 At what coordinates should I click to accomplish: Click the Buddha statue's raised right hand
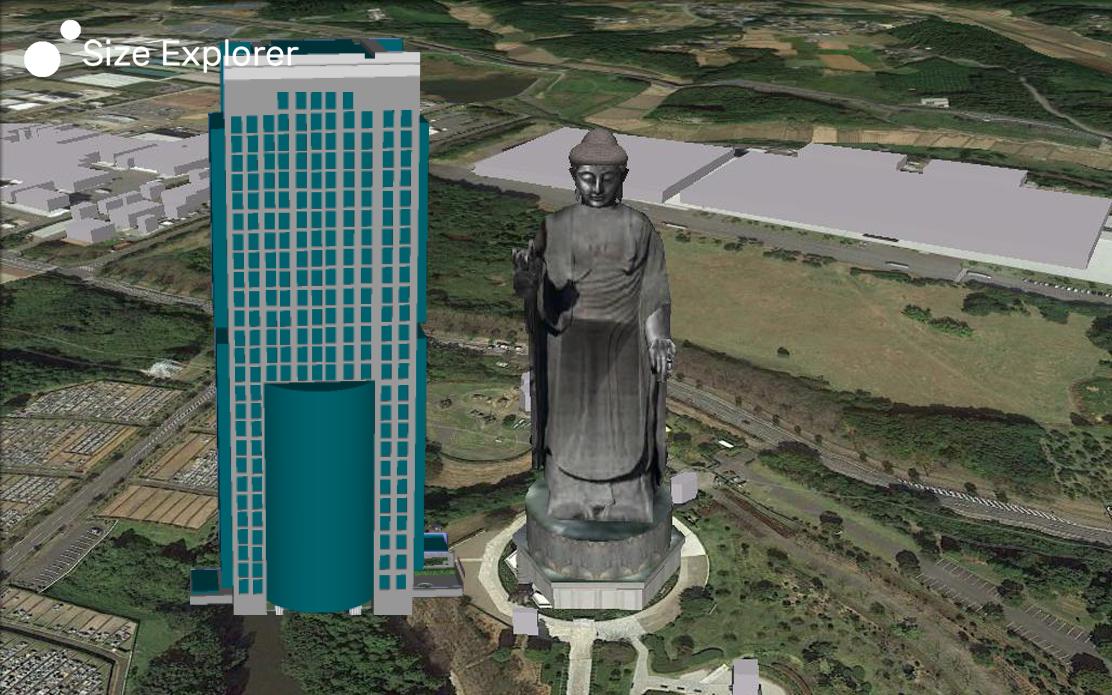[x=525, y=265]
